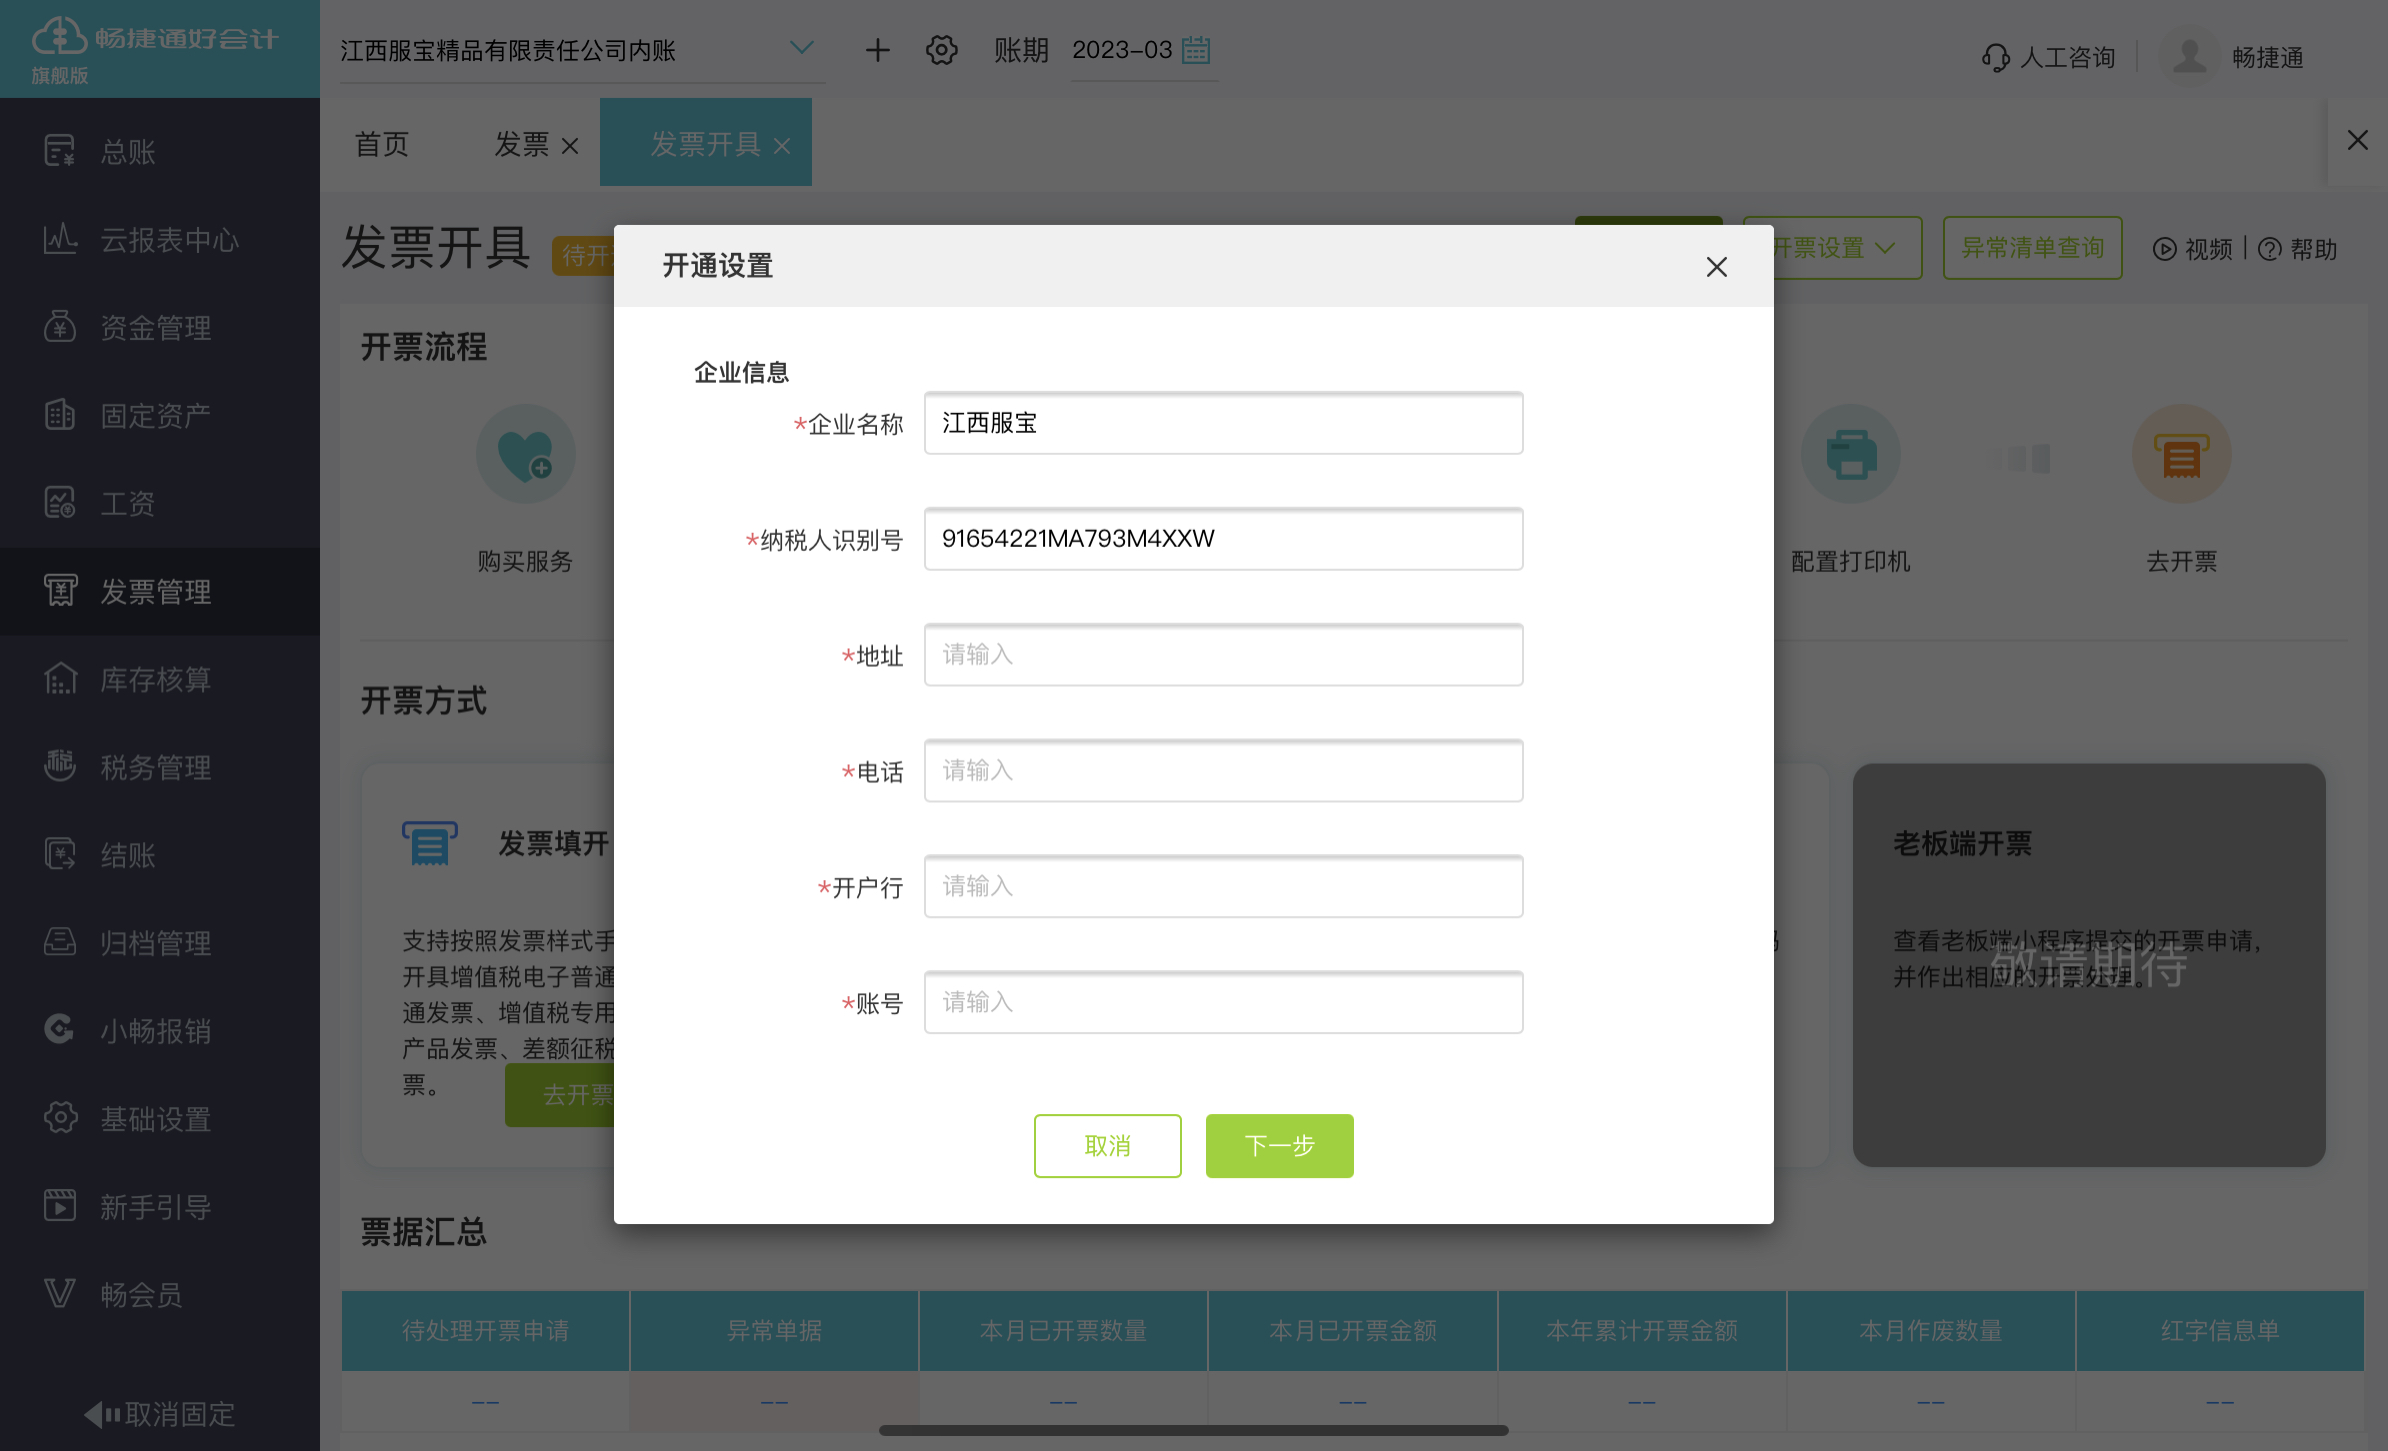Image resolution: width=2388 pixels, height=1451 pixels.
Task: Click the 归档管理 sidebar icon
Action: (x=60, y=941)
